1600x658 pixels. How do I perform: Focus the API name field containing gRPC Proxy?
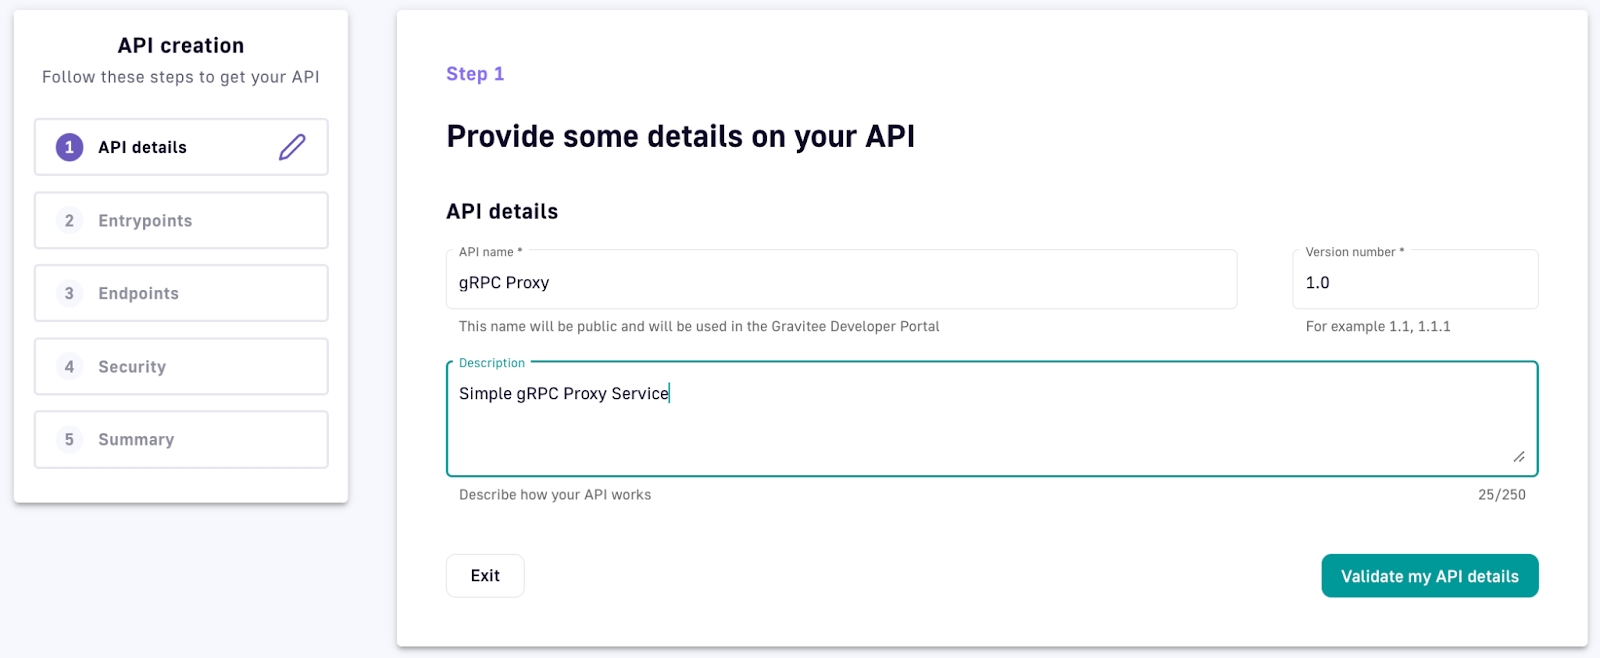(x=840, y=283)
